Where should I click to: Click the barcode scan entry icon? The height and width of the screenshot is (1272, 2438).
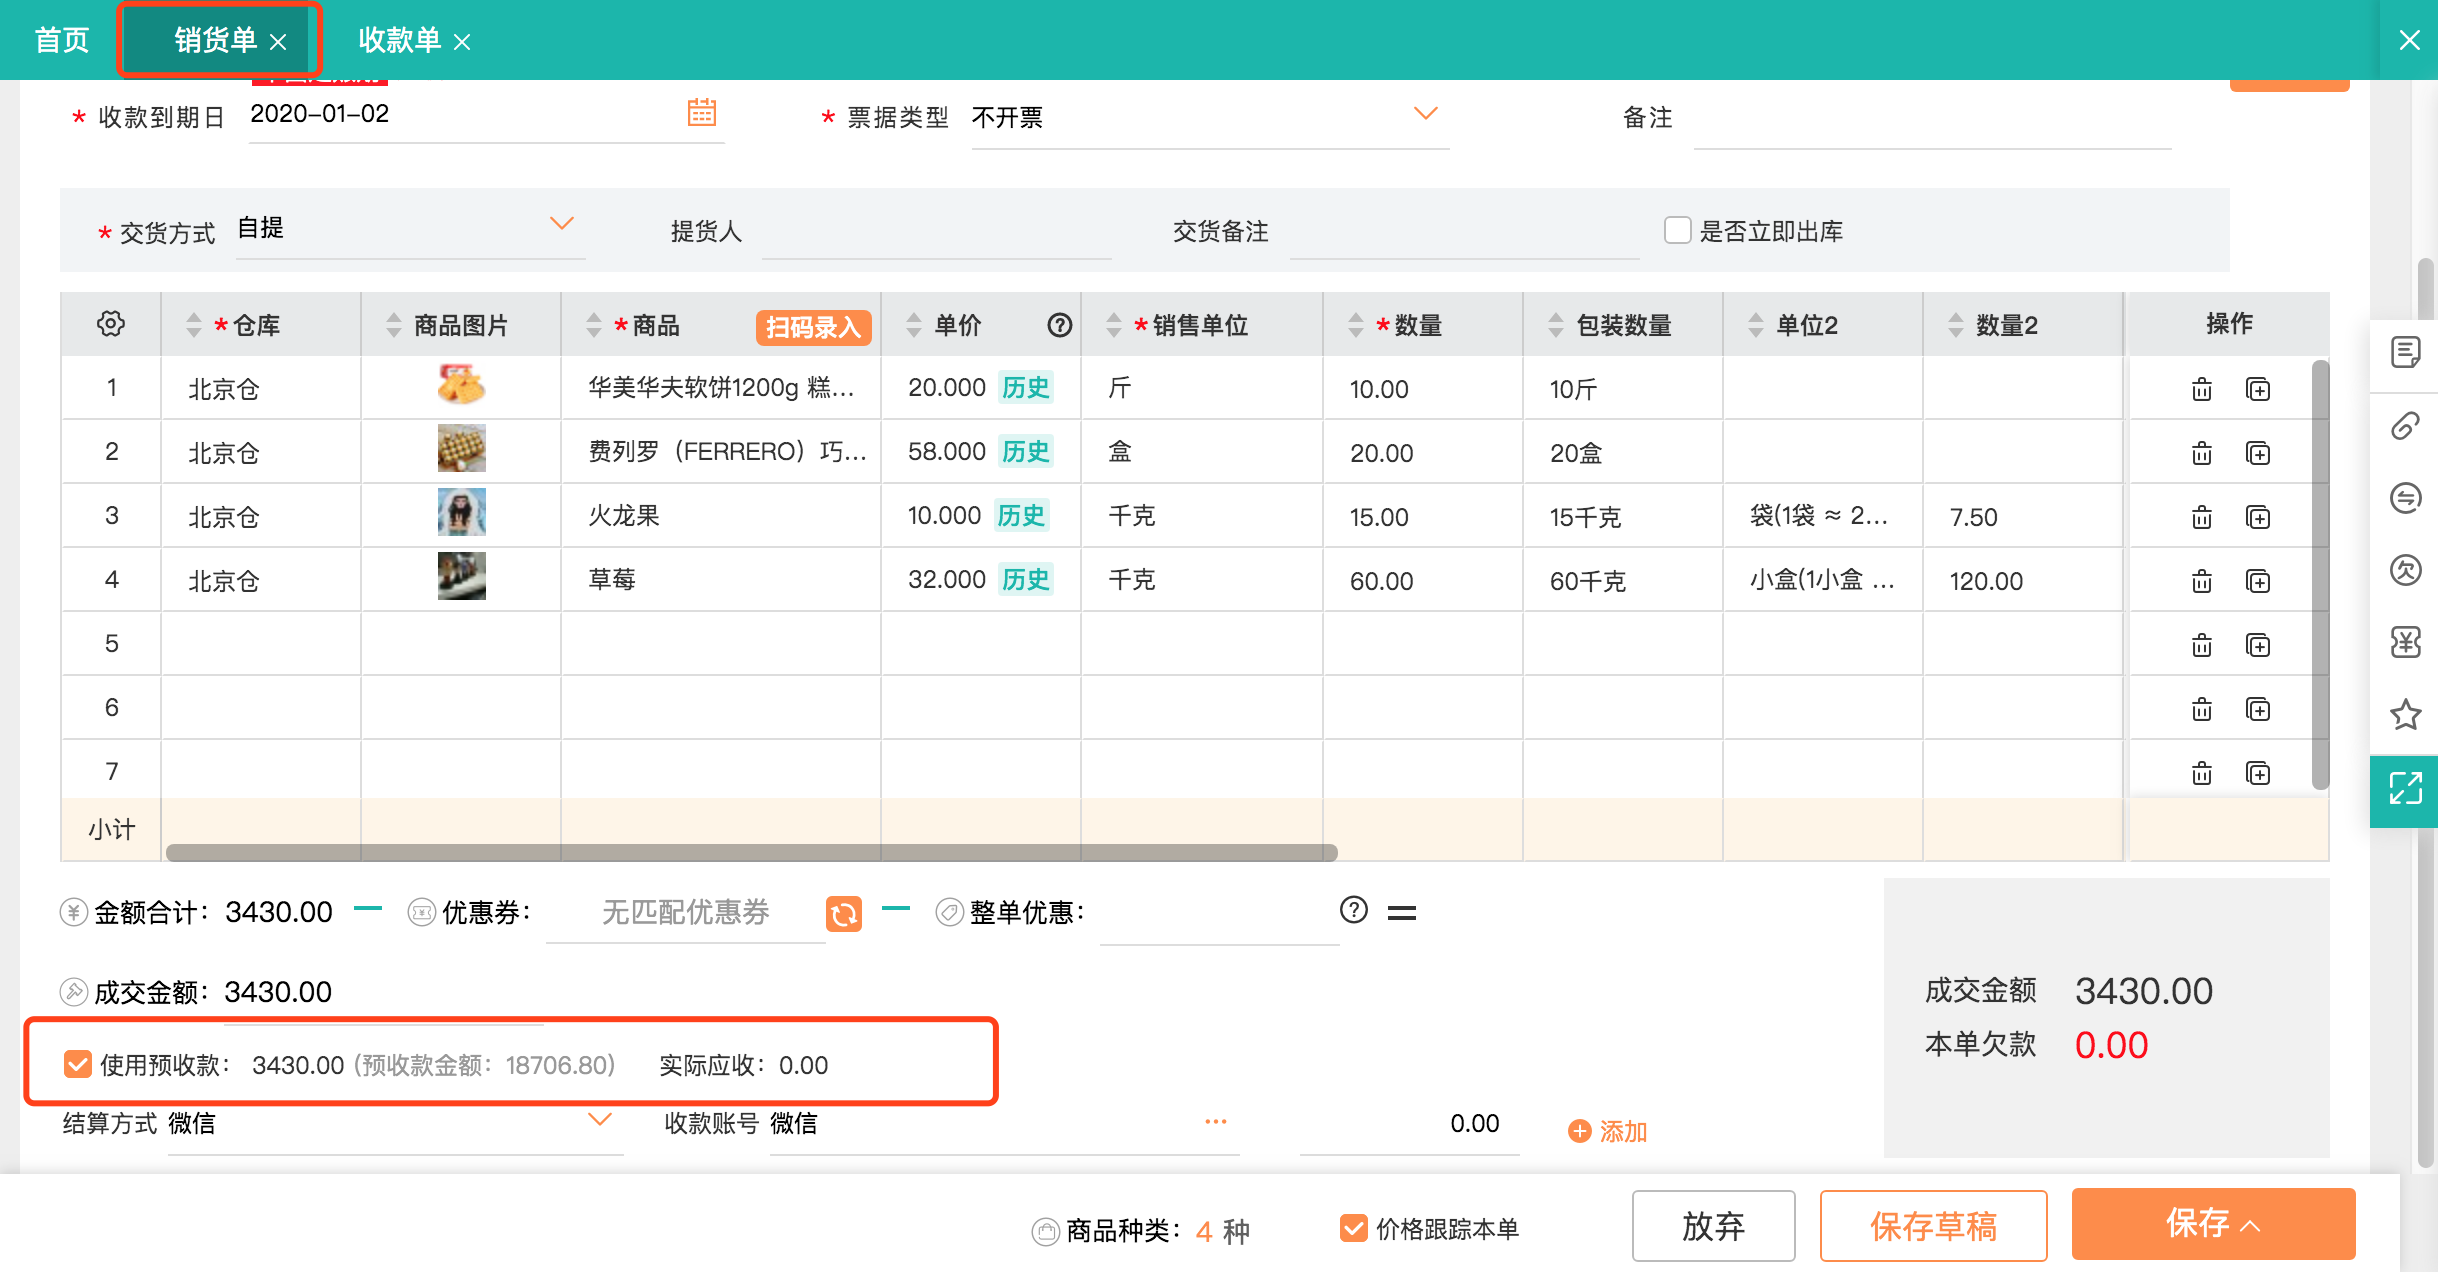point(816,326)
